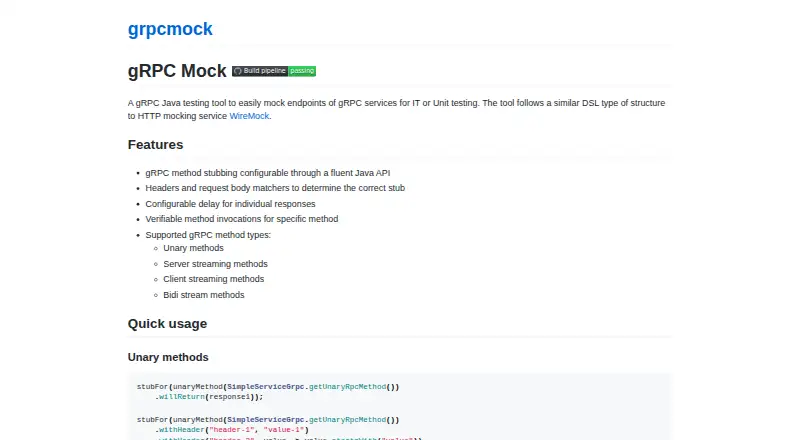The height and width of the screenshot is (440, 800).
Task: Click 'Configurable delay for individual responses' bullet
Action: click(230, 204)
